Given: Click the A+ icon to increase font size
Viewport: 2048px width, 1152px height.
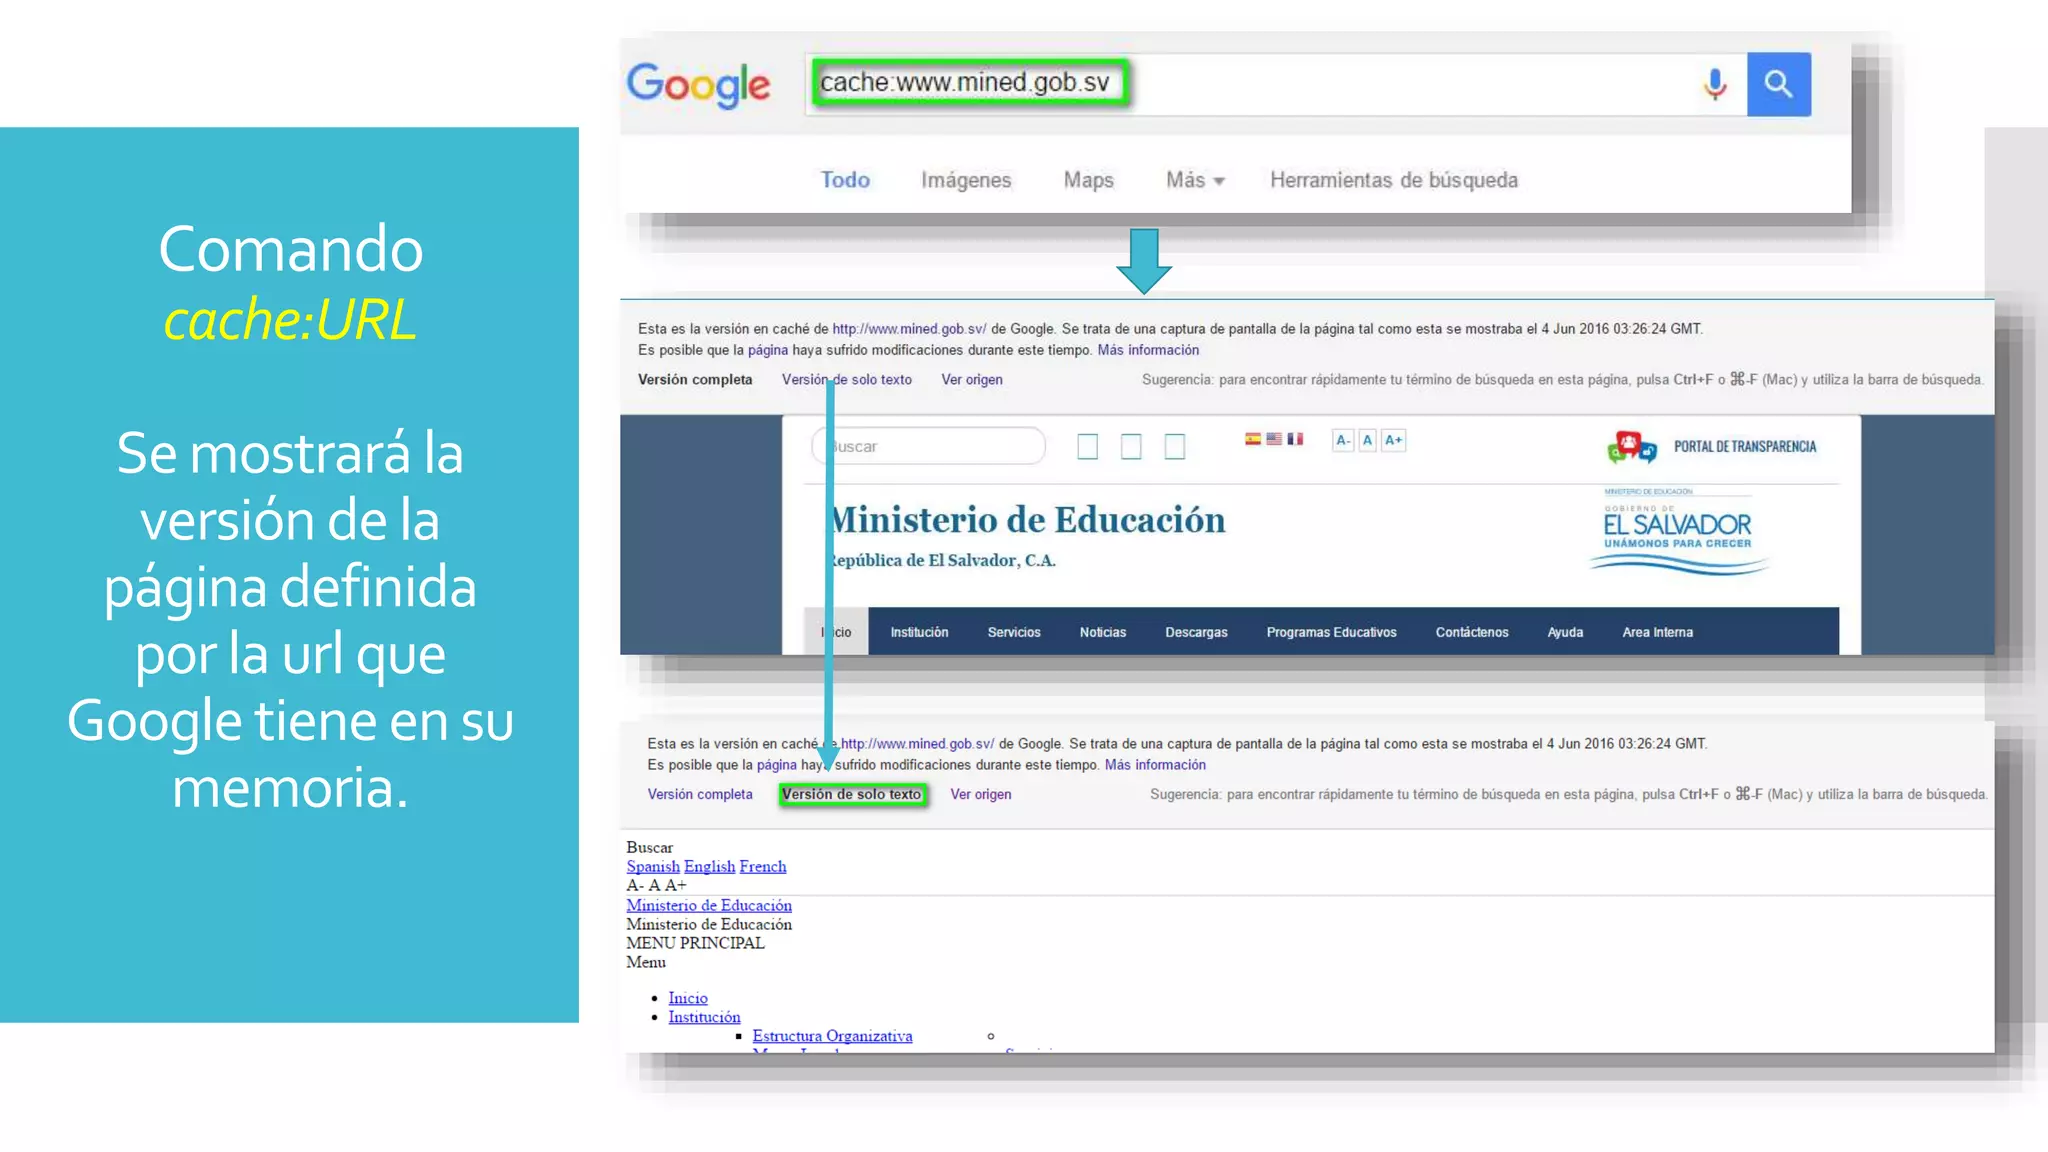Looking at the screenshot, I should click(1392, 440).
